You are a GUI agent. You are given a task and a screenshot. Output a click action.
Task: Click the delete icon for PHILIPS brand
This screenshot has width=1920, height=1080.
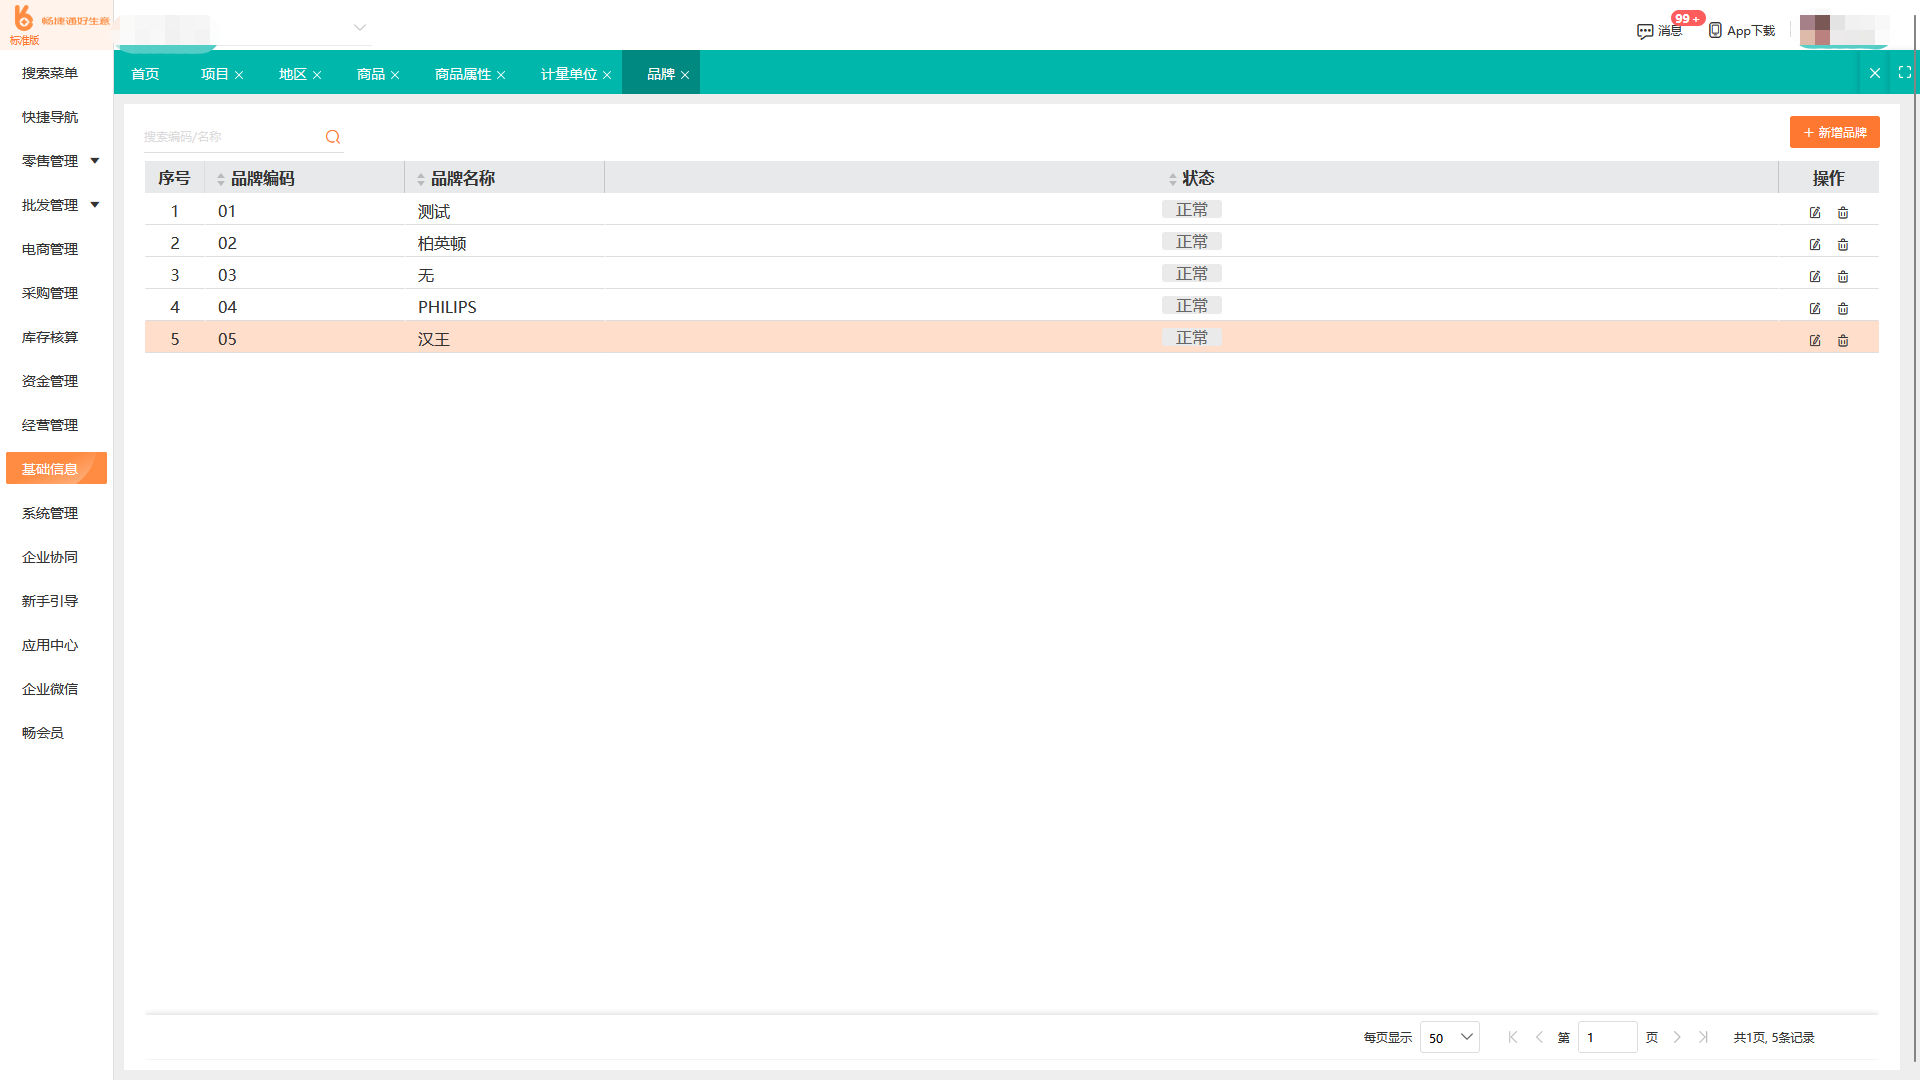pyautogui.click(x=1844, y=307)
